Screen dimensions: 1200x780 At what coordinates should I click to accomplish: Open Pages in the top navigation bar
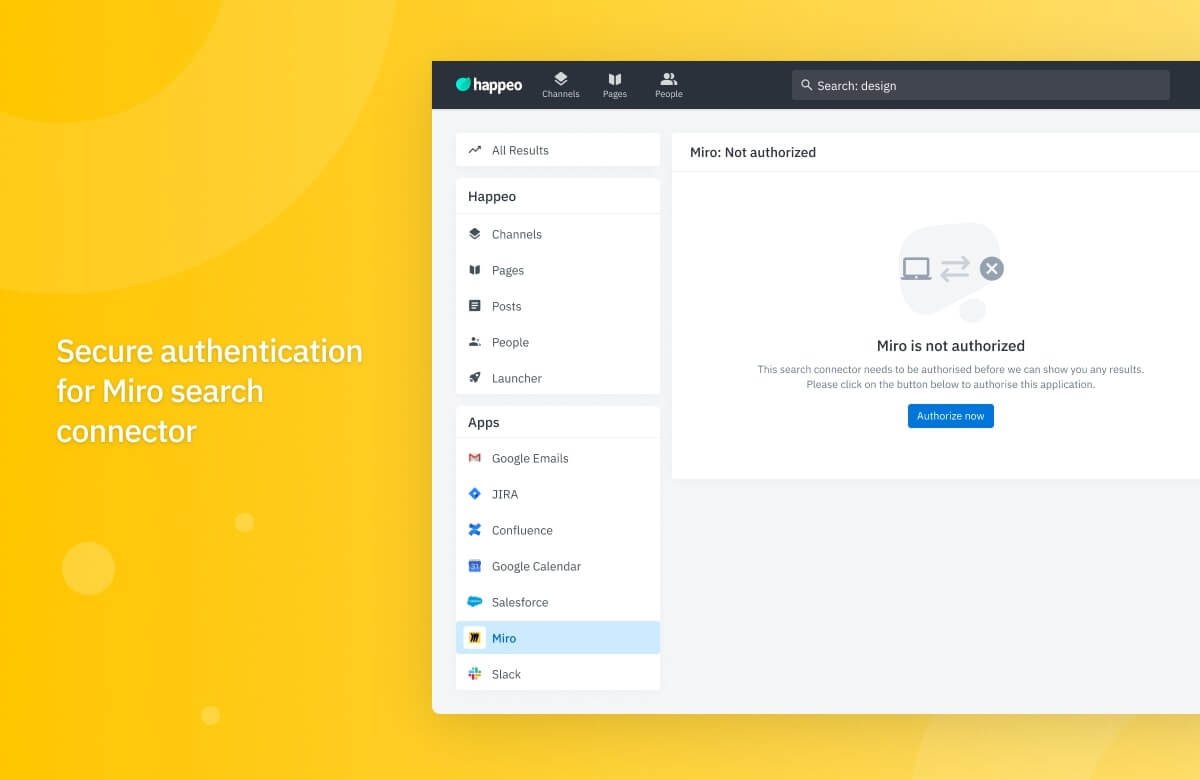coord(615,85)
